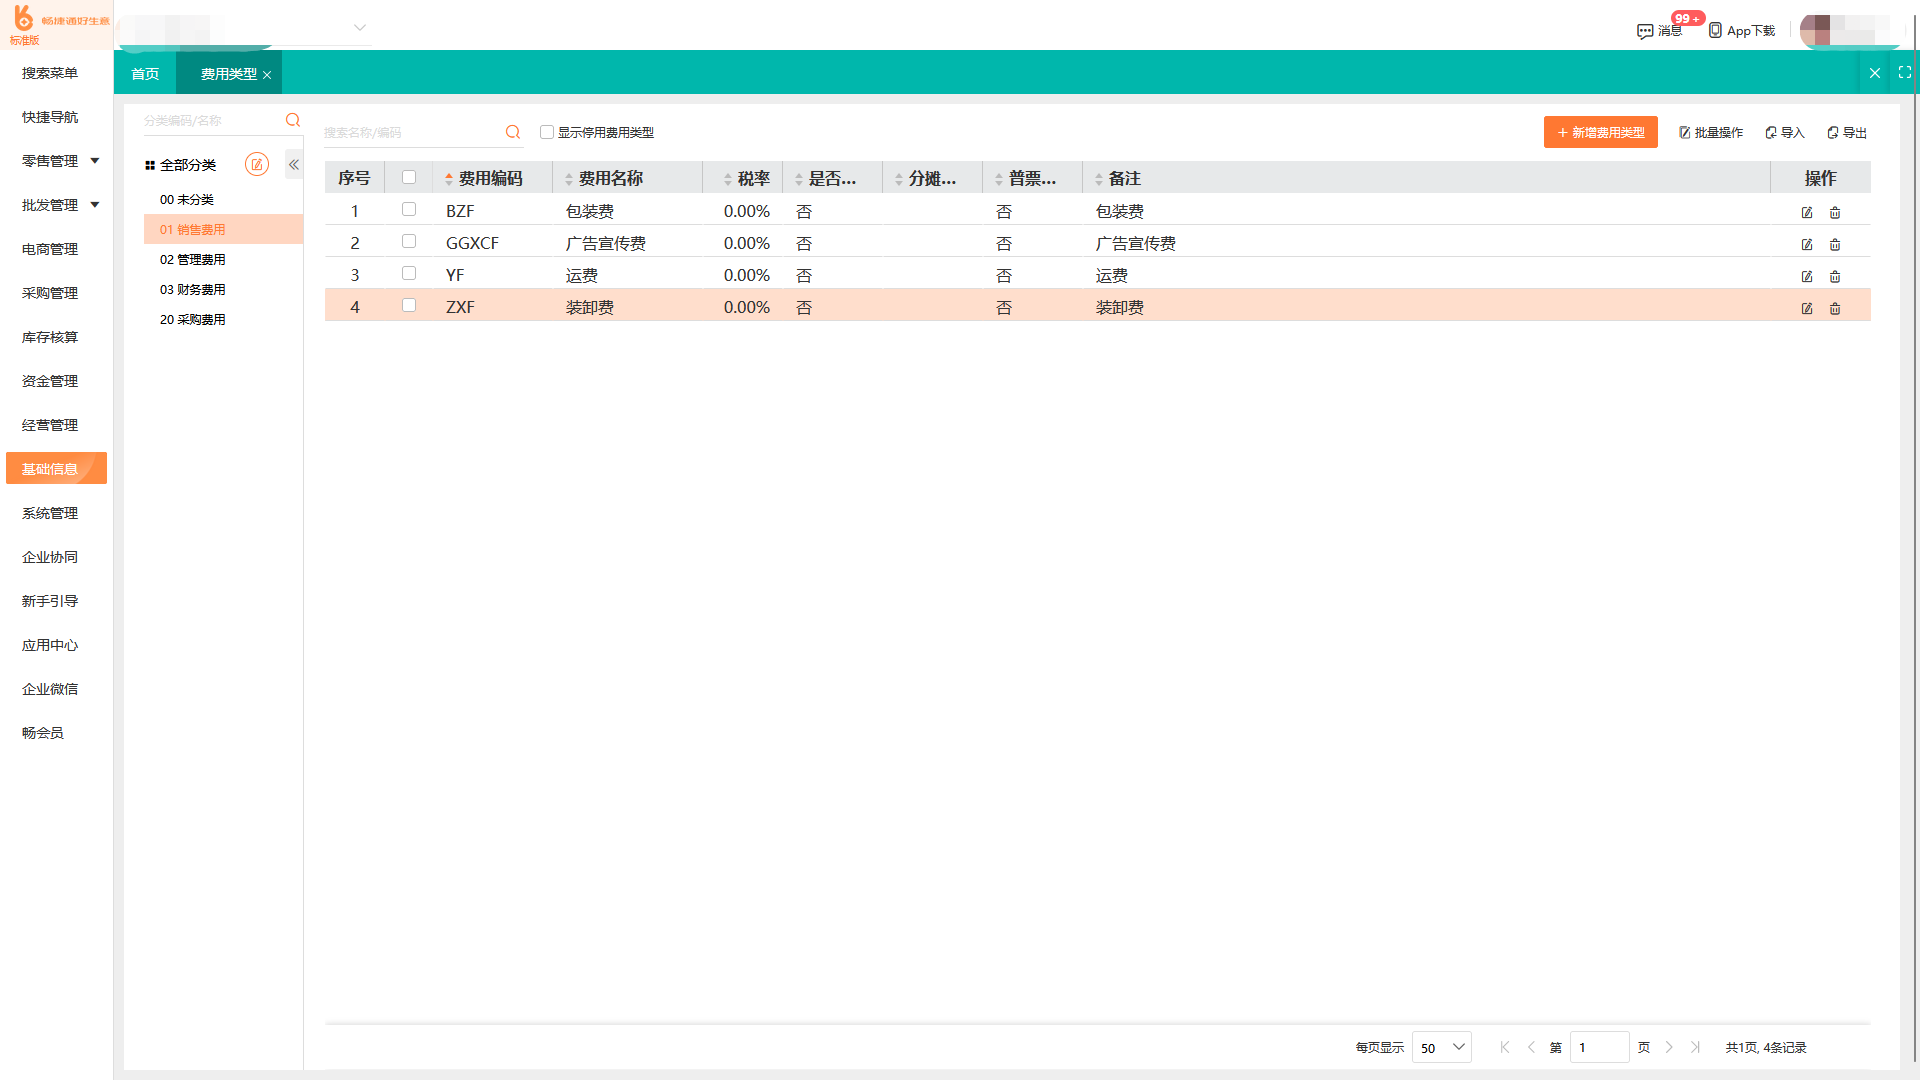The width and height of the screenshot is (1920, 1080).
Task: Click the collapse sidebar arrow icon
Action: click(x=293, y=164)
